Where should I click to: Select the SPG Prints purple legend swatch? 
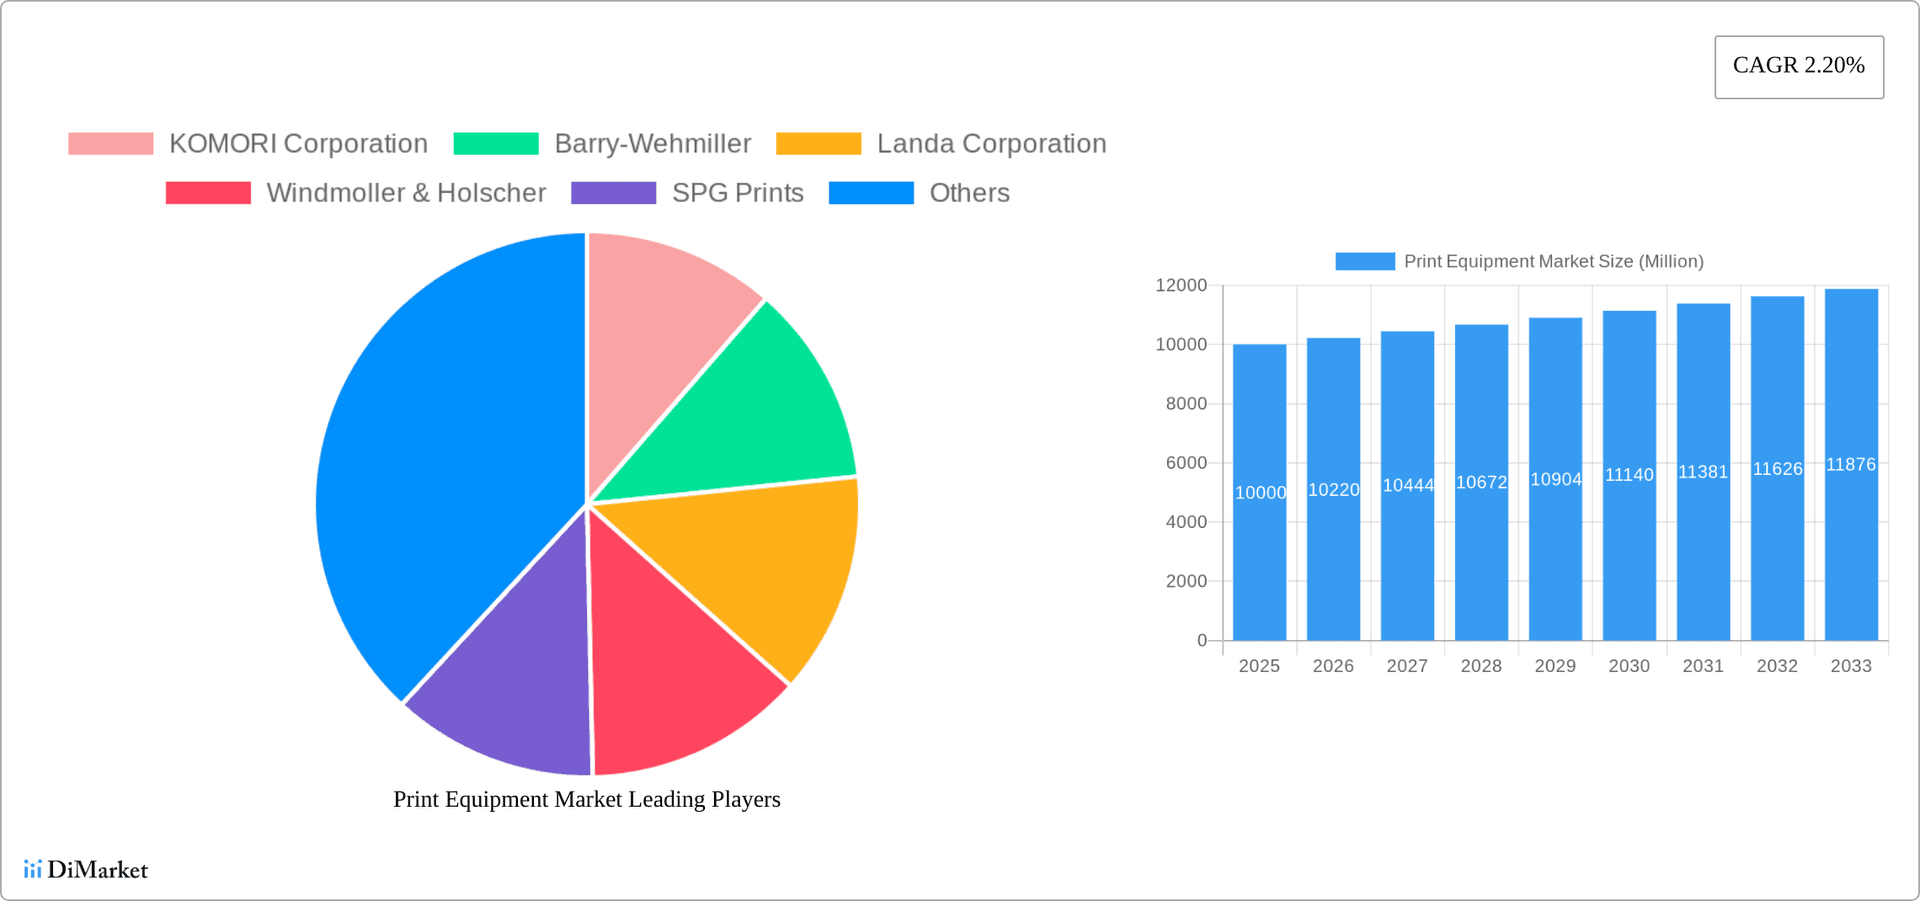coord(612,192)
